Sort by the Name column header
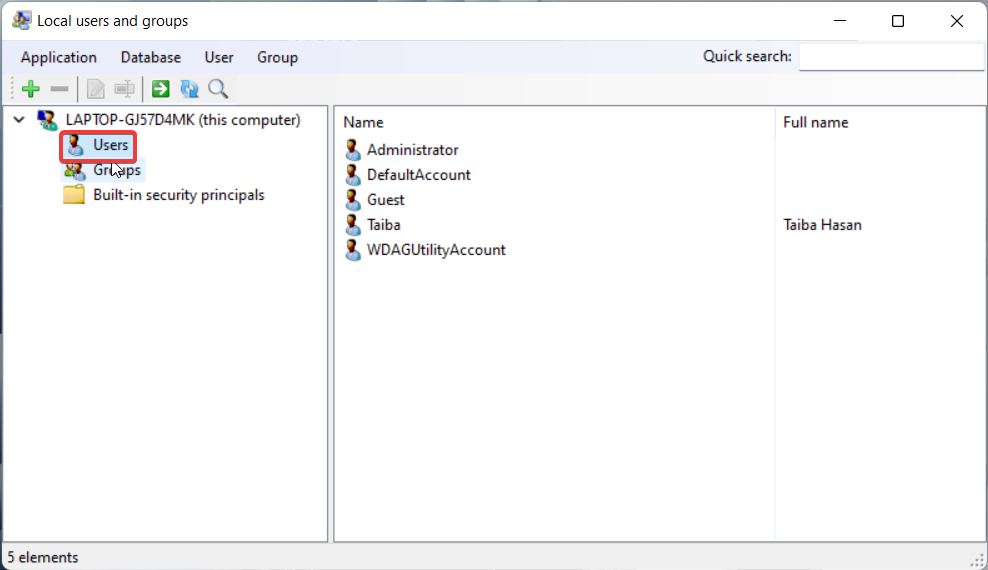Image resolution: width=988 pixels, height=570 pixels. pos(554,122)
